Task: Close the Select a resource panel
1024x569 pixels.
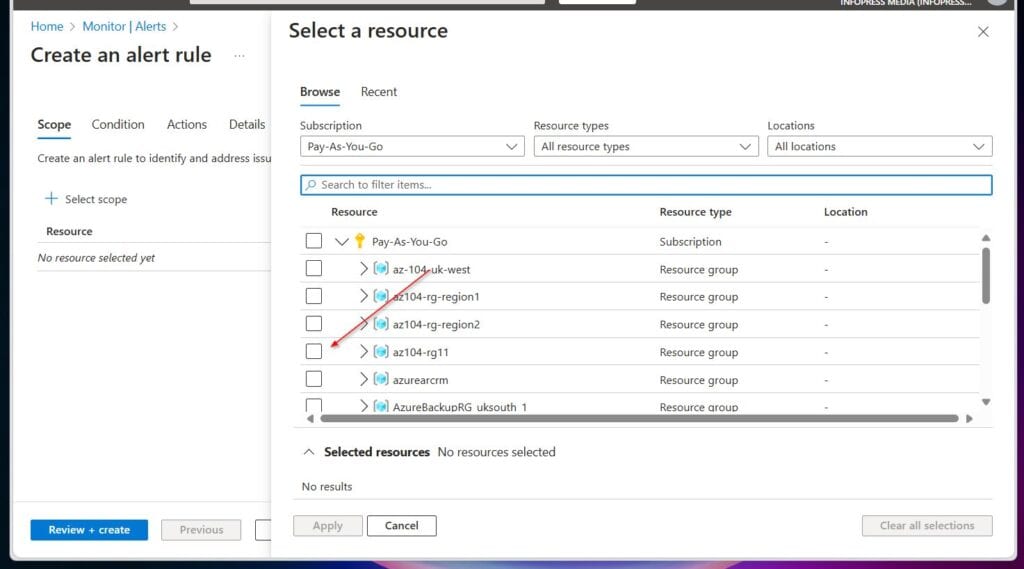Action: (983, 31)
